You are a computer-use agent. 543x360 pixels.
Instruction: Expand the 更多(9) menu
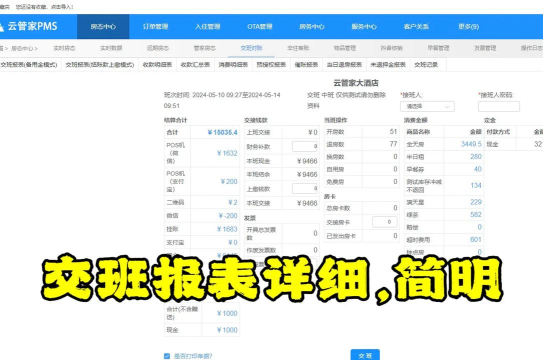469,27
